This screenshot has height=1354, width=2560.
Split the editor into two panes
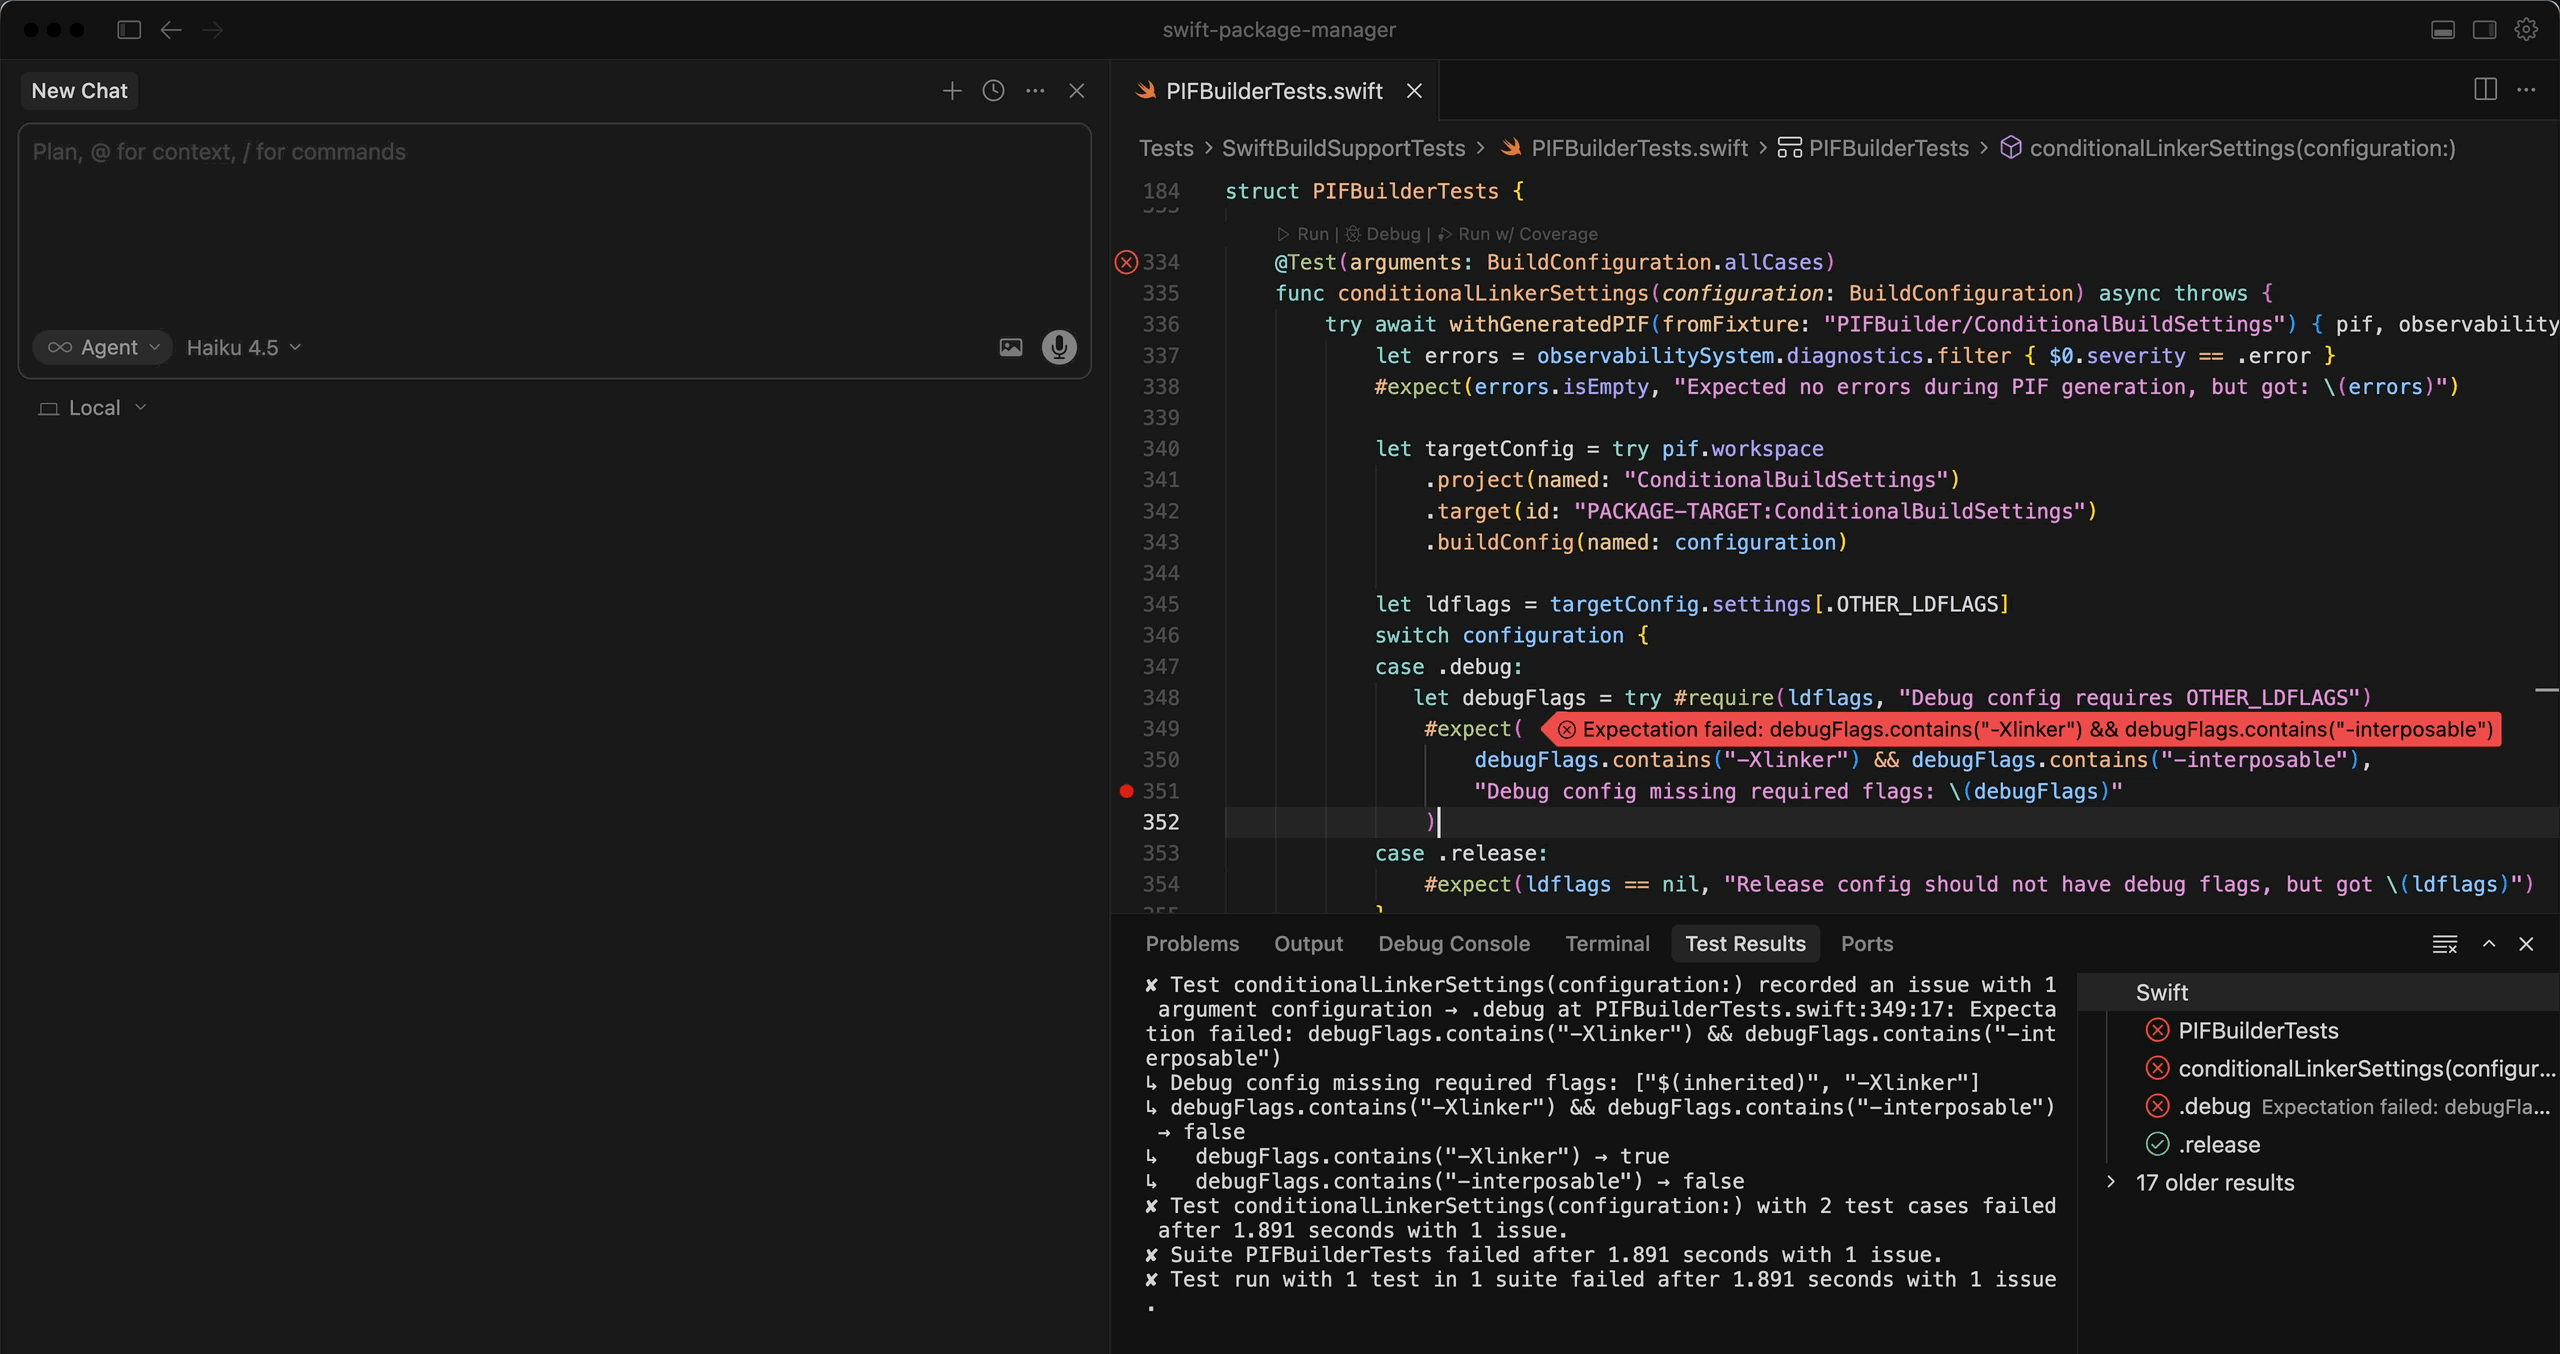click(2483, 90)
